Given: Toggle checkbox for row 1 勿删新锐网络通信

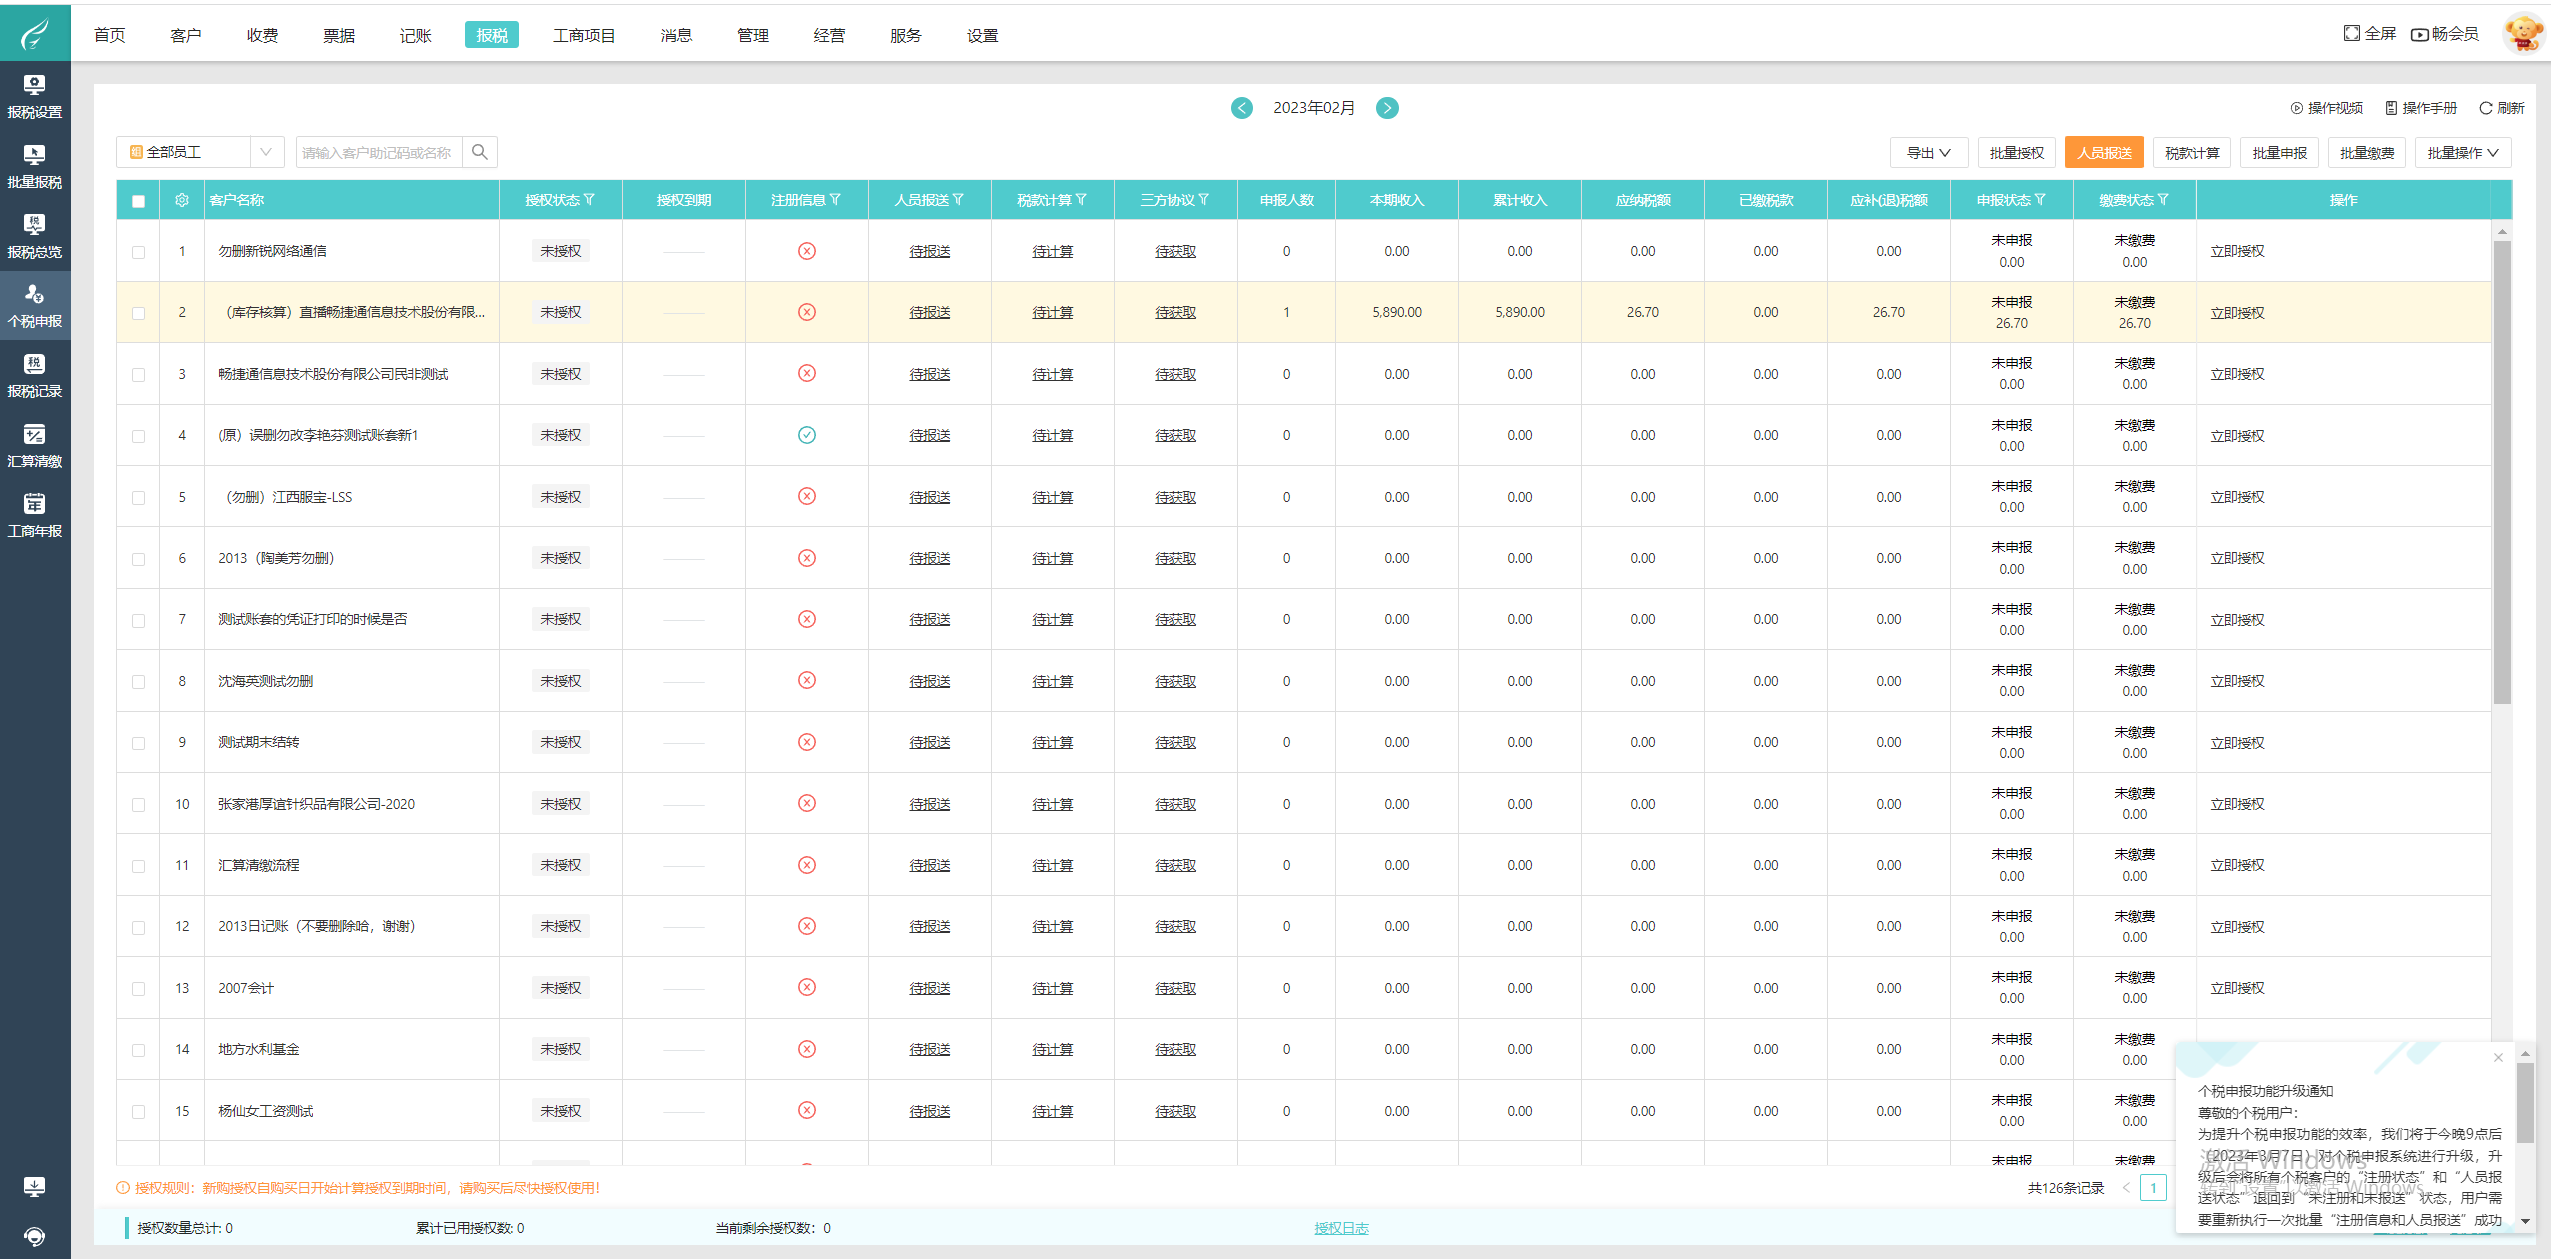Looking at the screenshot, I should pyautogui.click(x=138, y=250).
